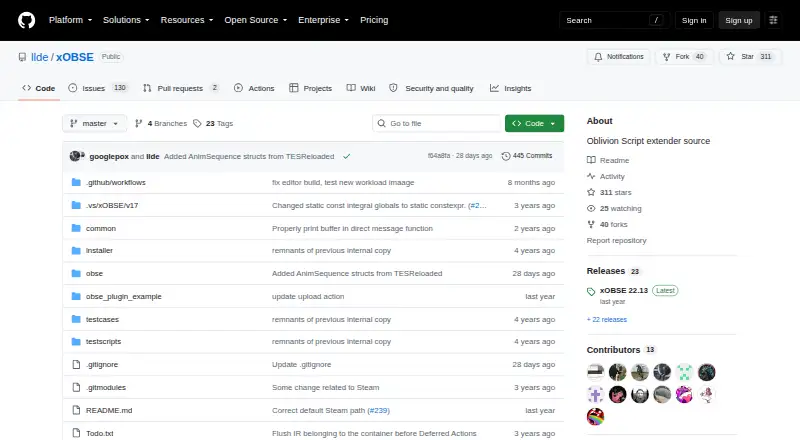
Task: Focus the Go to file field
Action: point(437,124)
